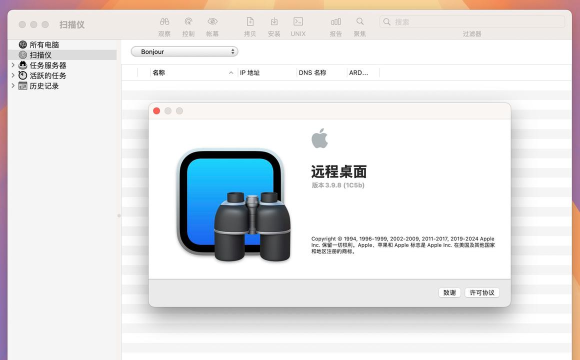The height and width of the screenshot is (360, 580).
Task: Sort by the IP 地址 column header
Action: pos(266,73)
